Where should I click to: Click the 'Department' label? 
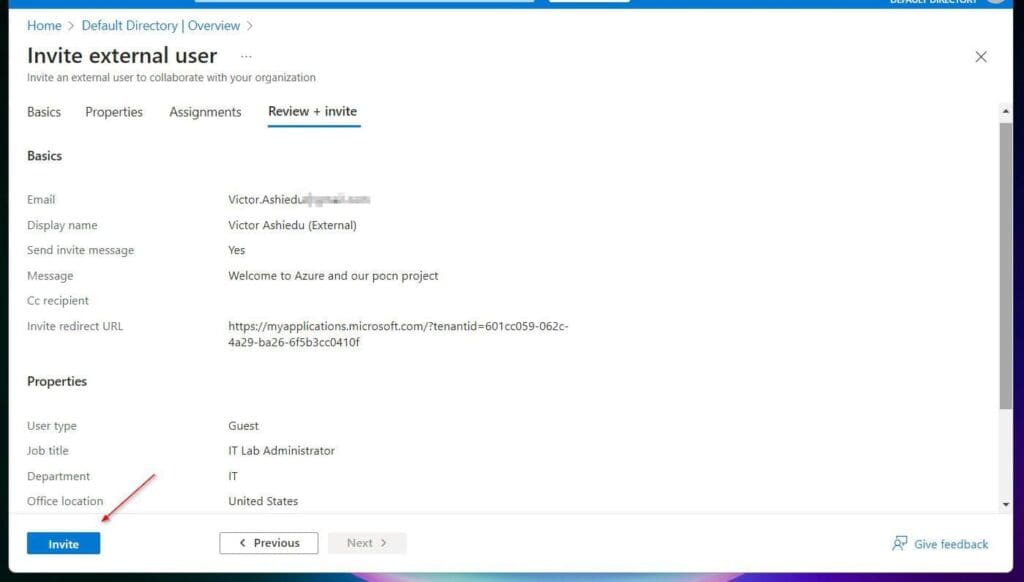coord(58,476)
